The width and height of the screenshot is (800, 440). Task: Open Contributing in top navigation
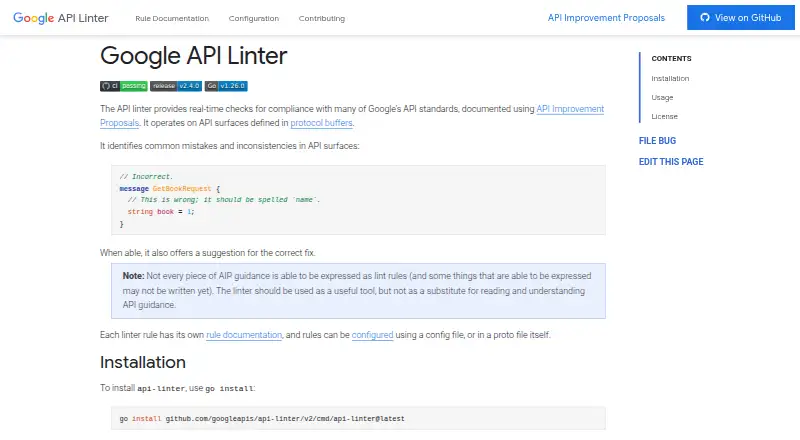point(321,18)
